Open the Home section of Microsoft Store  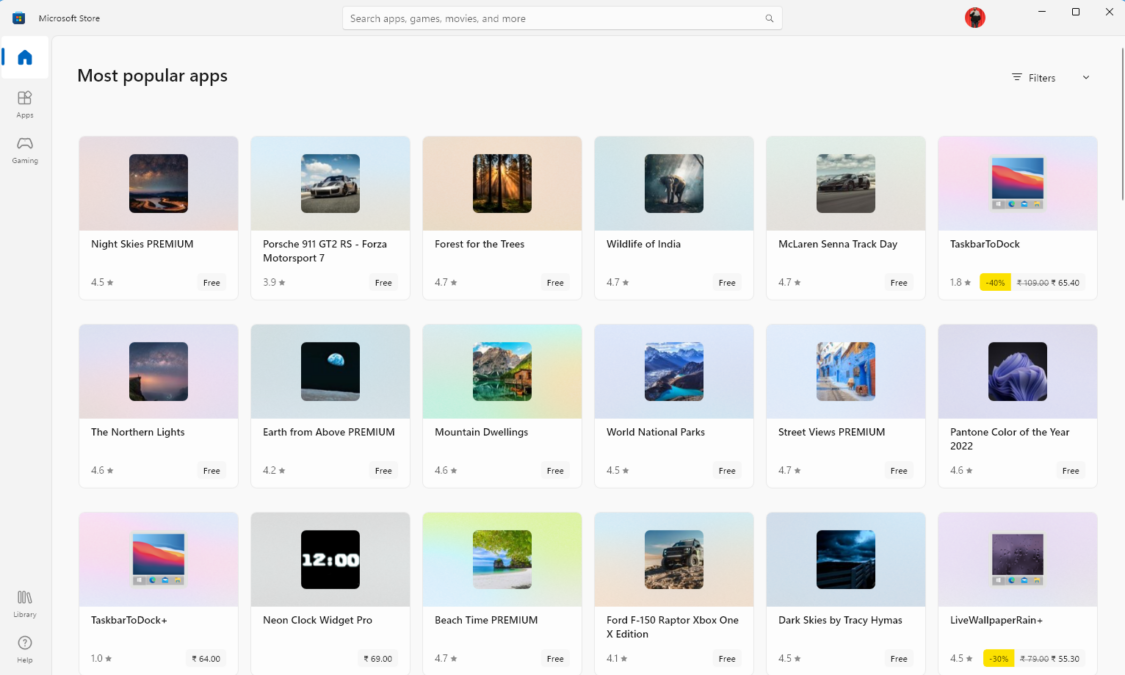tap(24, 57)
